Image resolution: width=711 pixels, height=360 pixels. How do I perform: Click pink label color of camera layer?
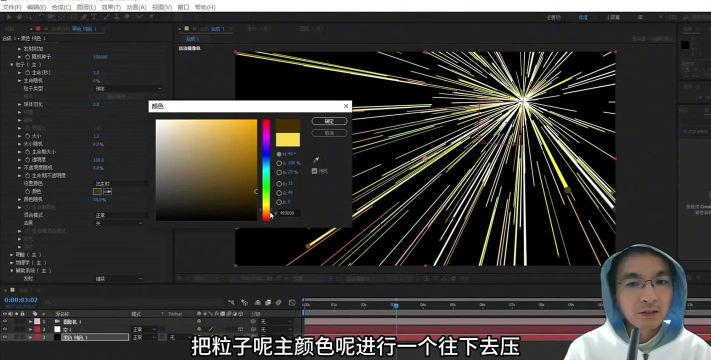[x=37, y=321]
